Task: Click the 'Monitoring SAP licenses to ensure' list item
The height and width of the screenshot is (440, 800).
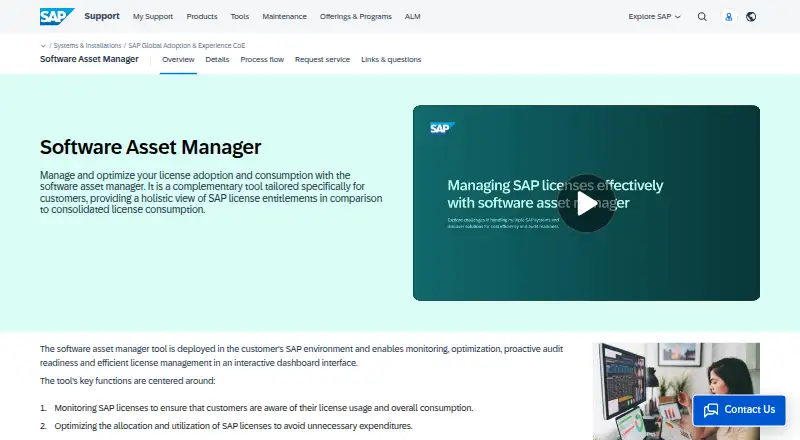Action: [264, 408]
